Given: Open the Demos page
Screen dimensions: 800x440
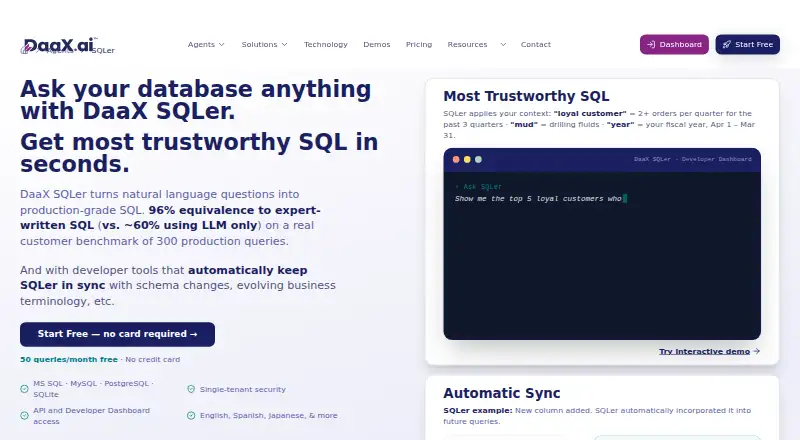Looking at the screenshot, I should click(x=377, y=44).
